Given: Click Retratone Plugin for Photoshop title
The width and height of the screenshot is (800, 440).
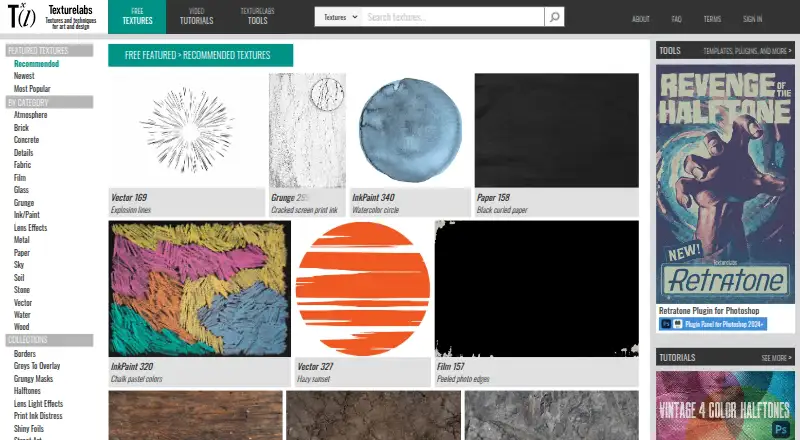Looking at the screenshot, I should 709,311.
